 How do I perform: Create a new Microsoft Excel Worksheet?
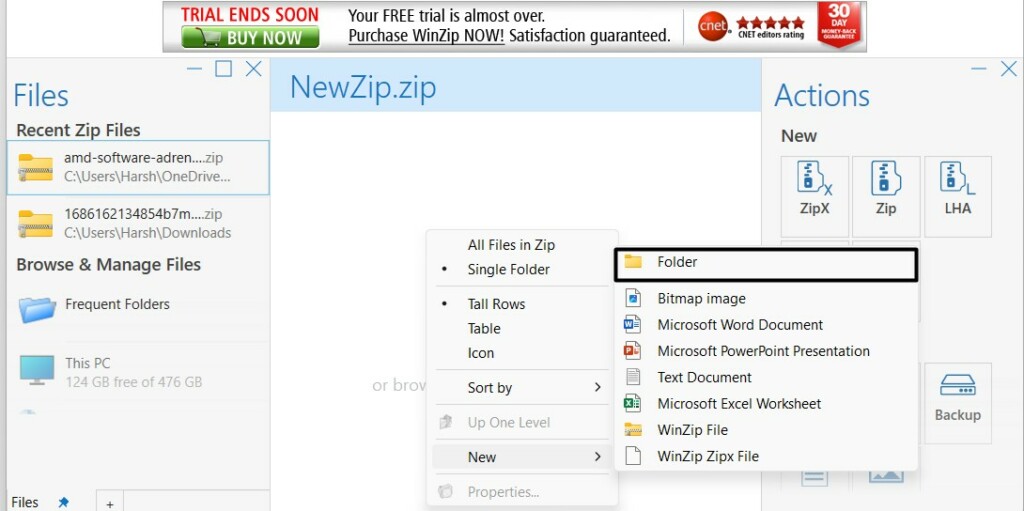point(766,403)
